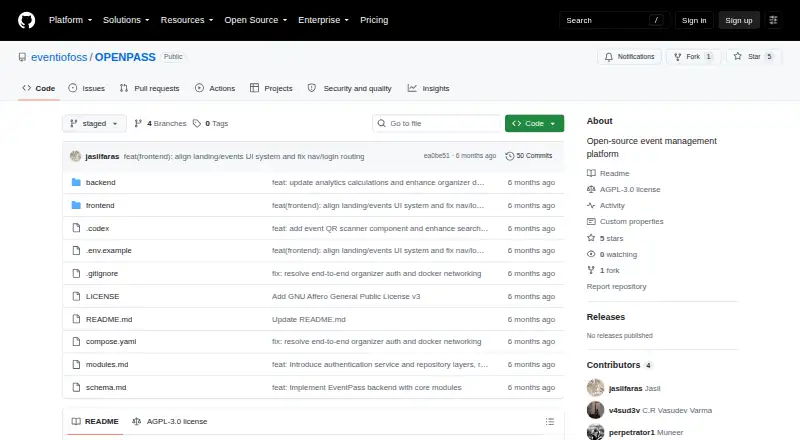Open 'Add GNU Affero General Public License v3' commit
Viewport: 800px width, 440px height.
(346, 297)
